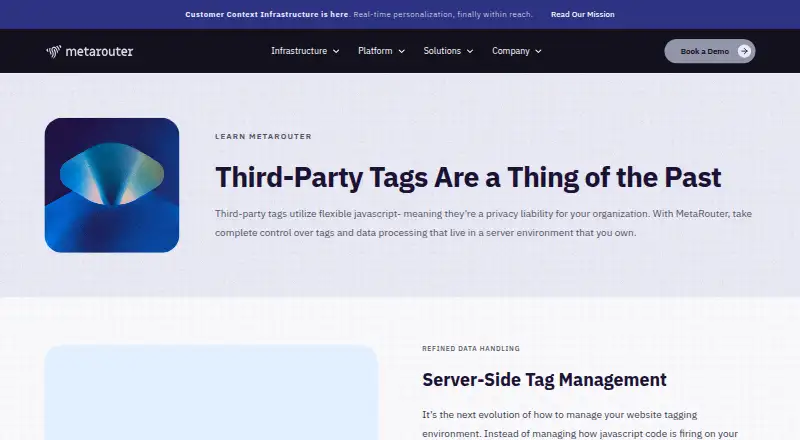Click the Real-time personalization banner text

pyautogui.click(x=443, y=14)
